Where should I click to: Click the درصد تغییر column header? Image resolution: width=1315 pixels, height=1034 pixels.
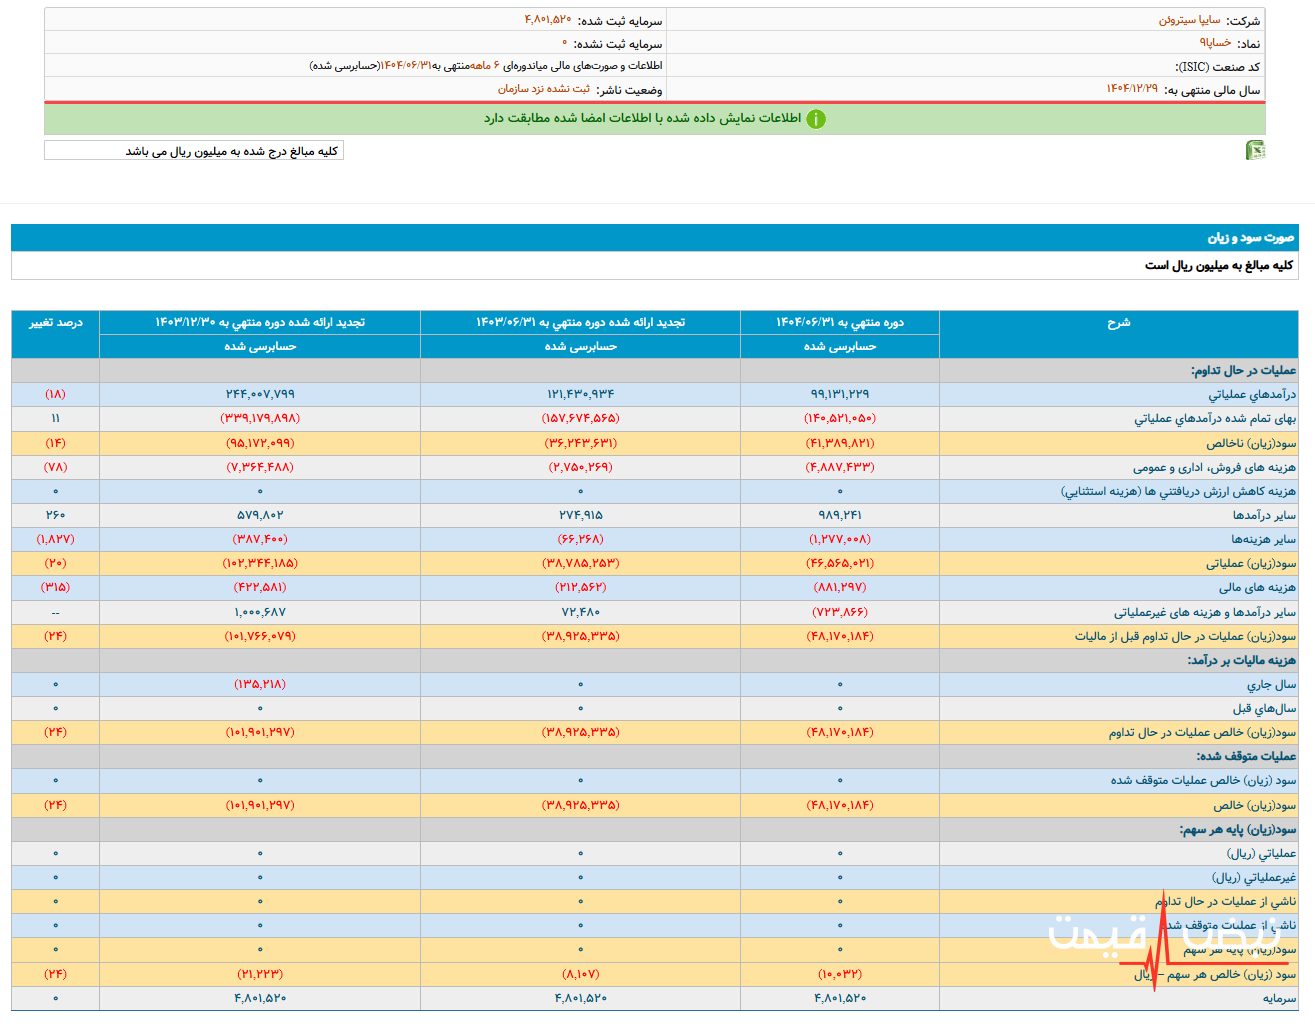click(x=55, y=323)
